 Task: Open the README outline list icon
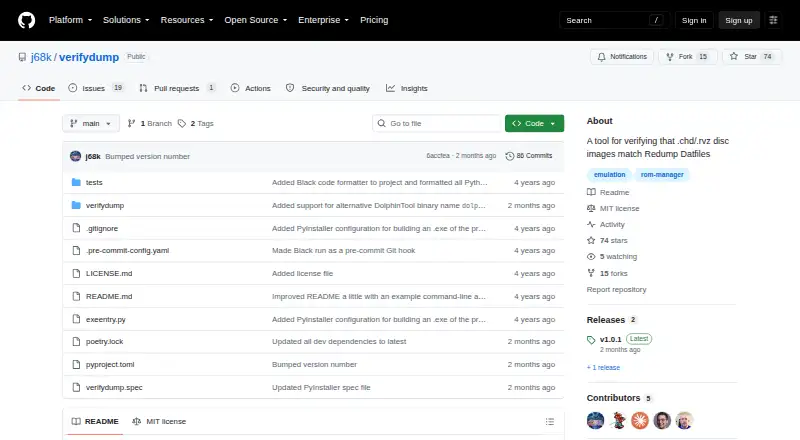coord(549,422)
